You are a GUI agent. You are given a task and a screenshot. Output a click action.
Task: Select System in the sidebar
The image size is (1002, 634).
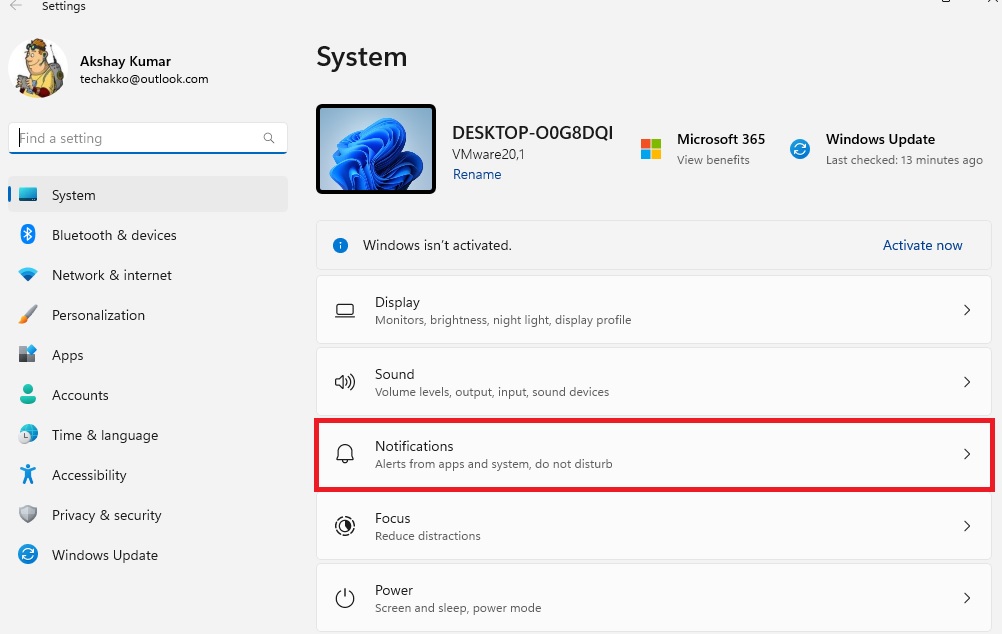click(148, 194)
